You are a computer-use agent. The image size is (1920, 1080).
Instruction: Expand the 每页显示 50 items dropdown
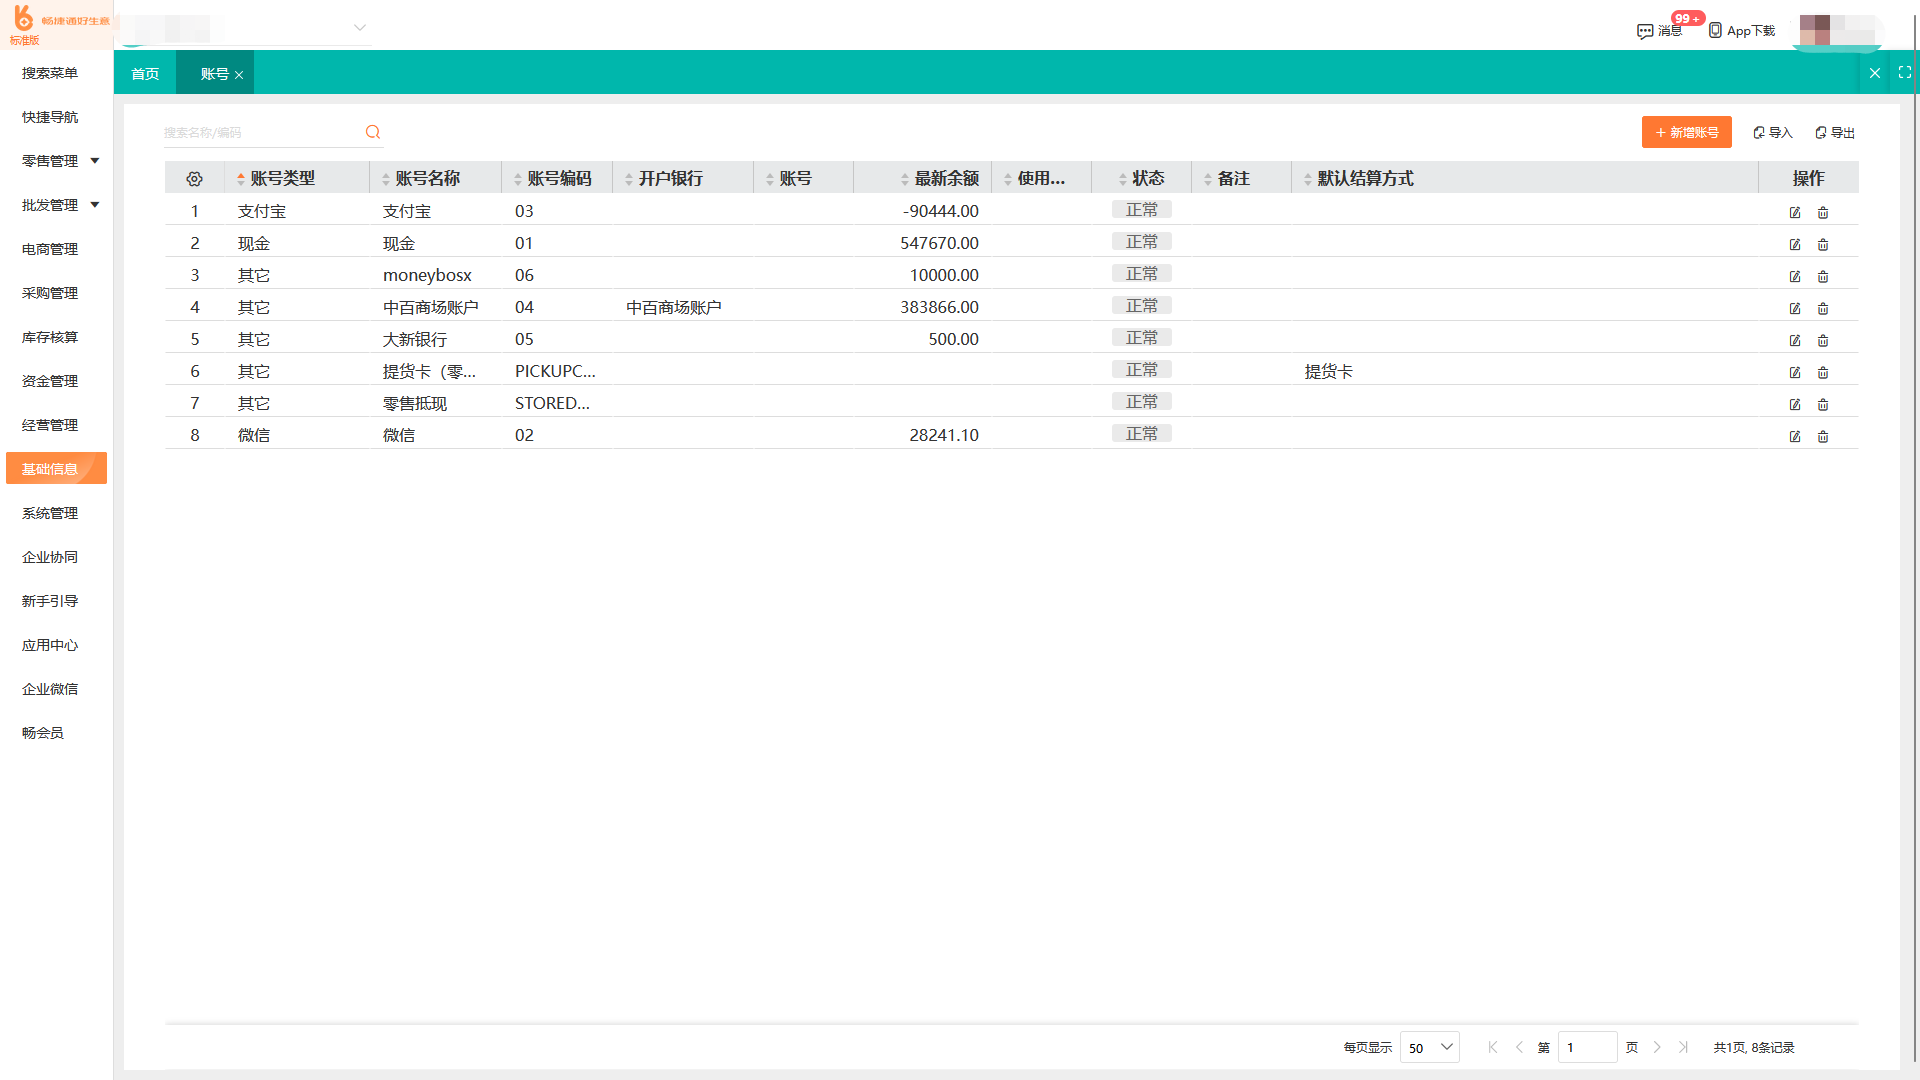[1429, 1047]
